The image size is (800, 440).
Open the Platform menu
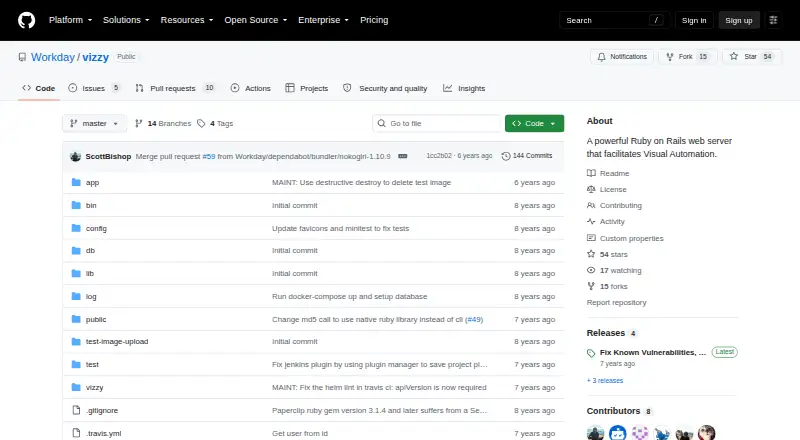[x=70, y=20]
